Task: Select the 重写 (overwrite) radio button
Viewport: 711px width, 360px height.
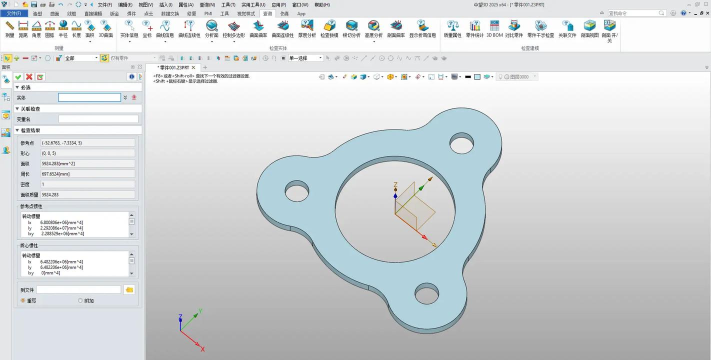Action: pyautogui.click(x=23, y=301)
